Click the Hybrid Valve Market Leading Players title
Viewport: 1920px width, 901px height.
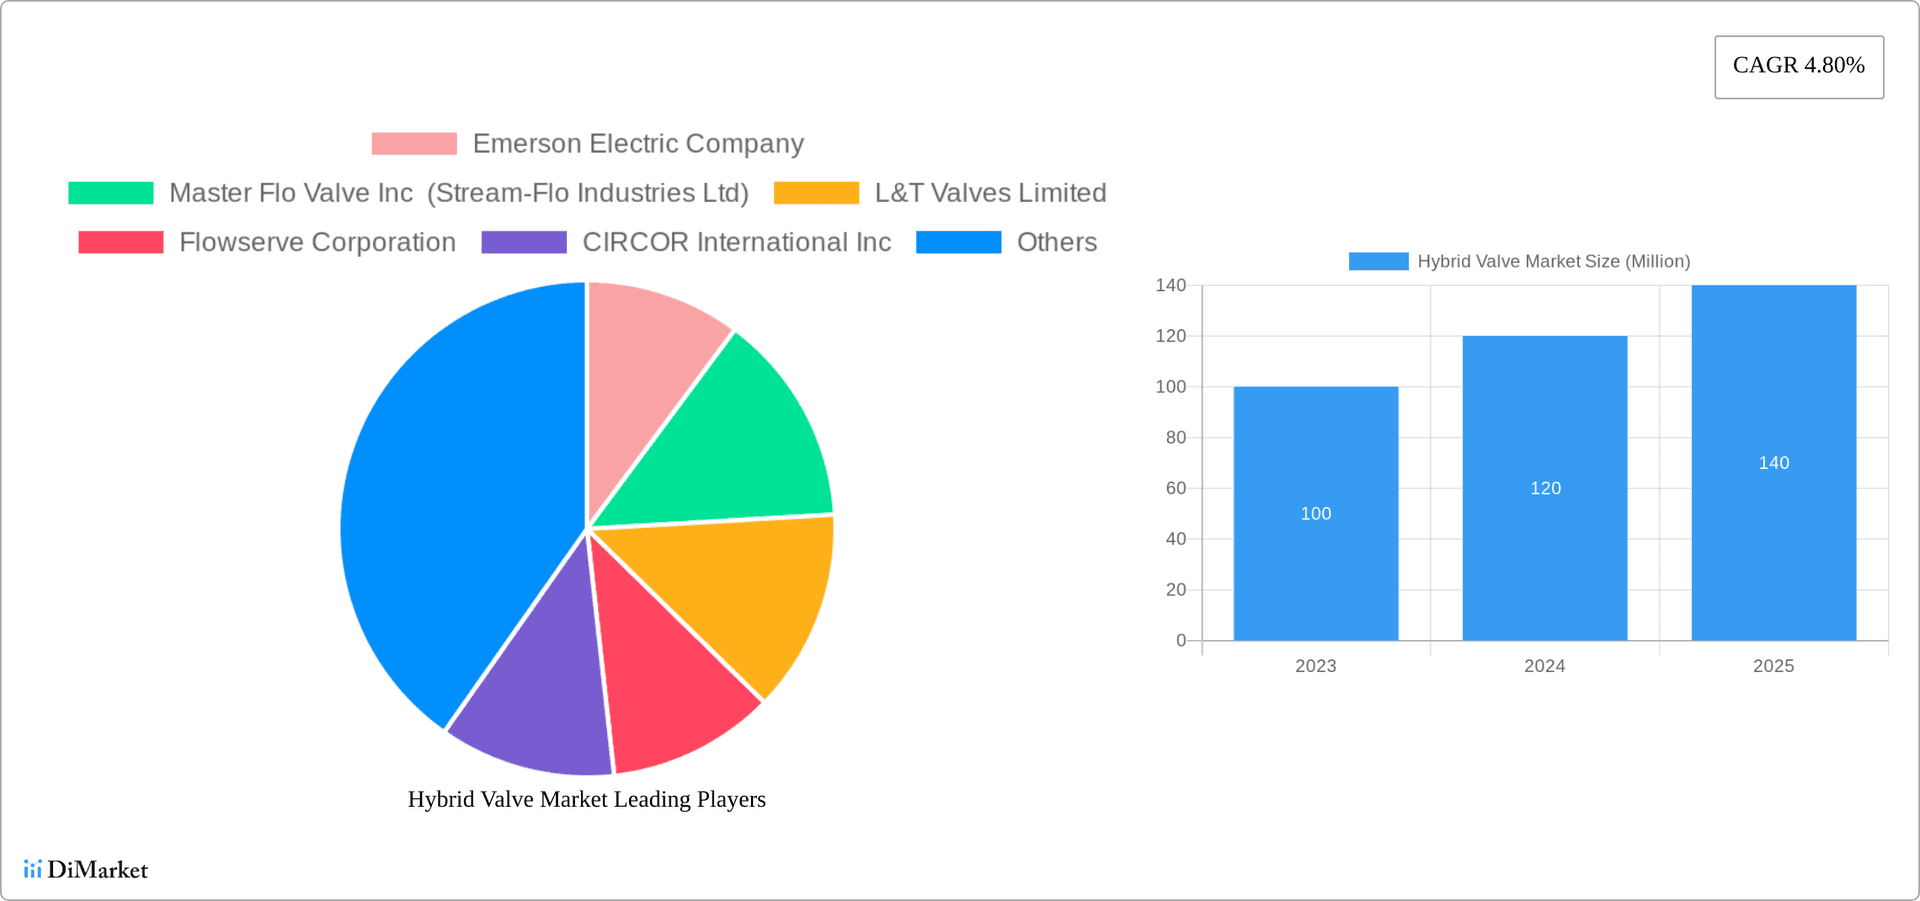586,799
